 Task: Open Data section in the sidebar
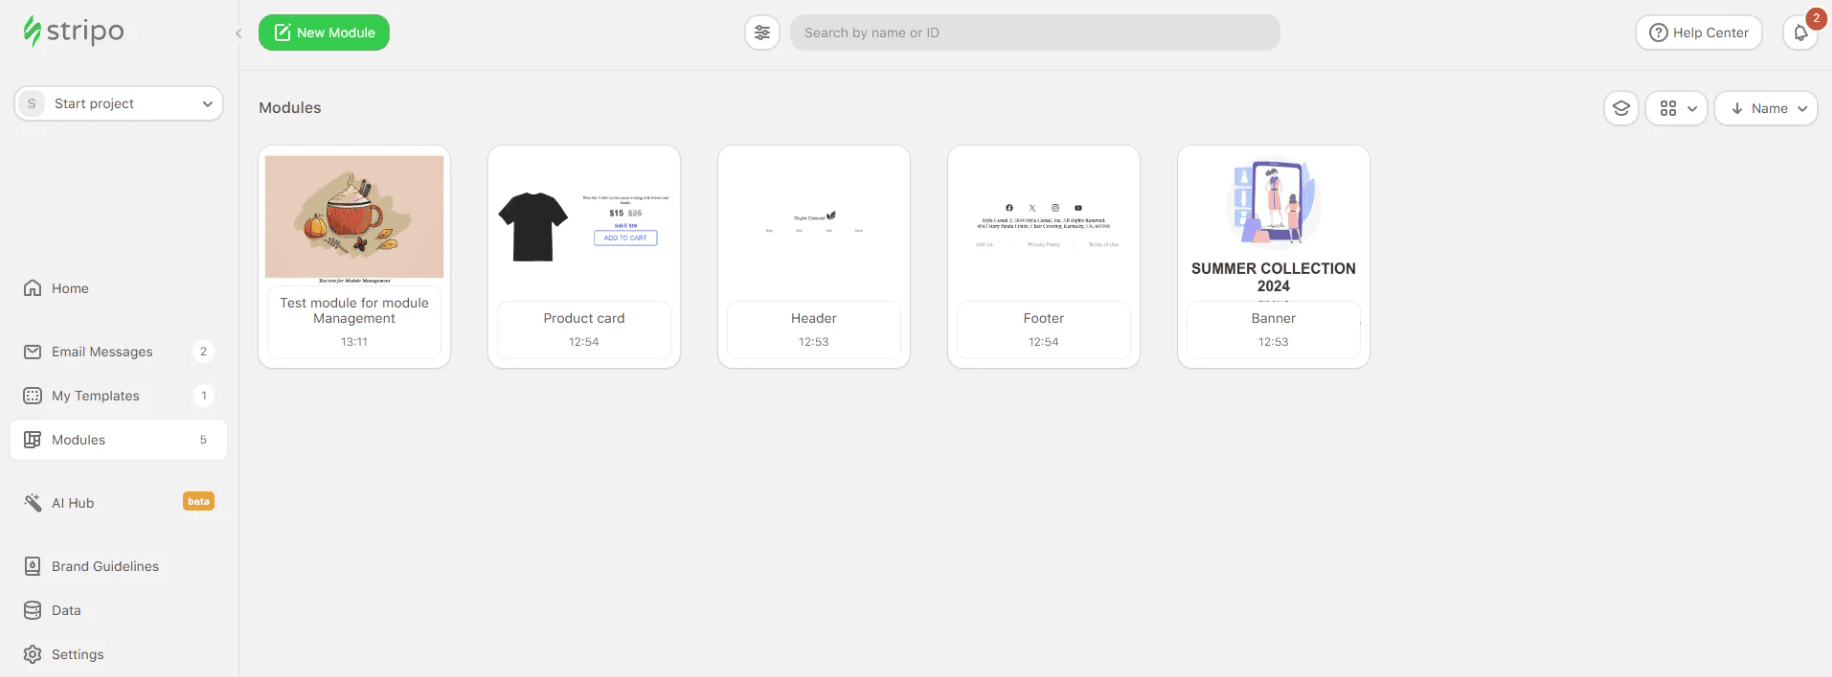(66, 610)
